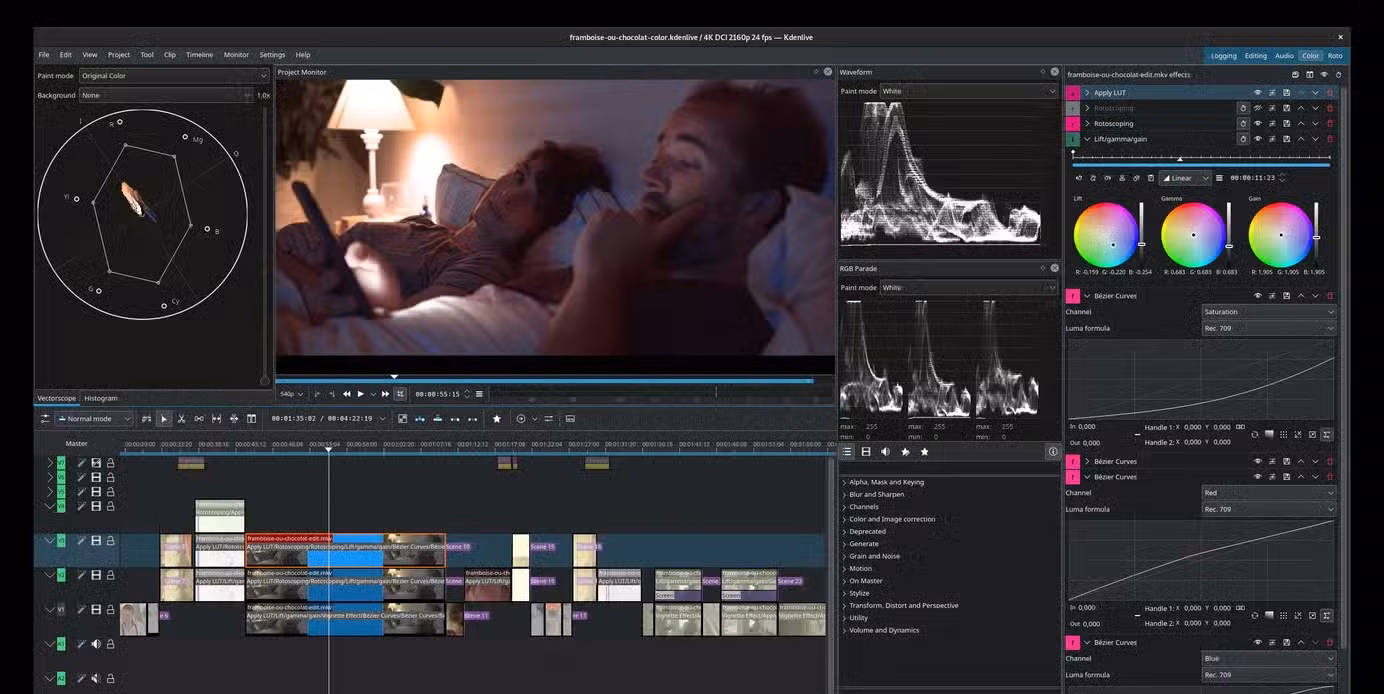Select framboise-ou-chocolat-edit.mkv clip on track V3
Screen dimensions: 1384x694
(345, 550)
